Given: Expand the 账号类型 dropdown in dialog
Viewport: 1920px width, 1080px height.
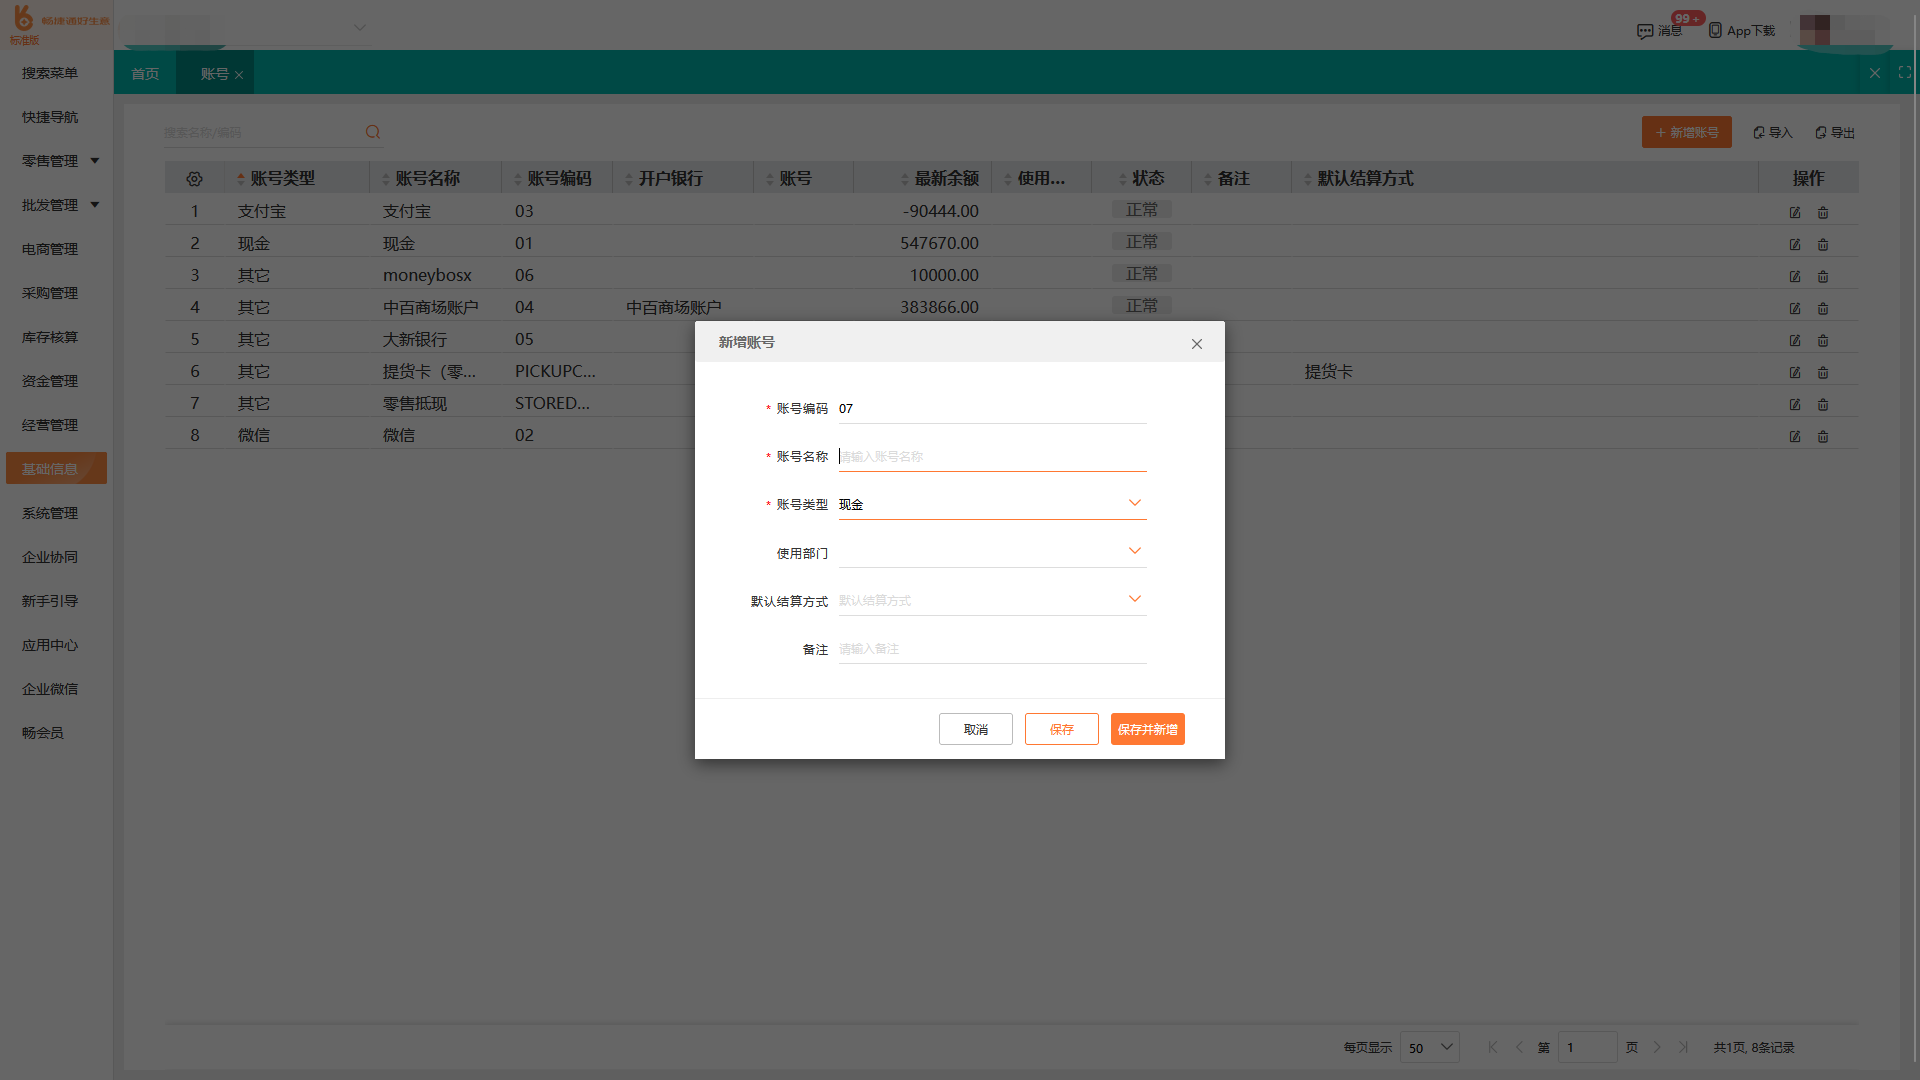Looking at the screenshot, I should [1135, 502].
